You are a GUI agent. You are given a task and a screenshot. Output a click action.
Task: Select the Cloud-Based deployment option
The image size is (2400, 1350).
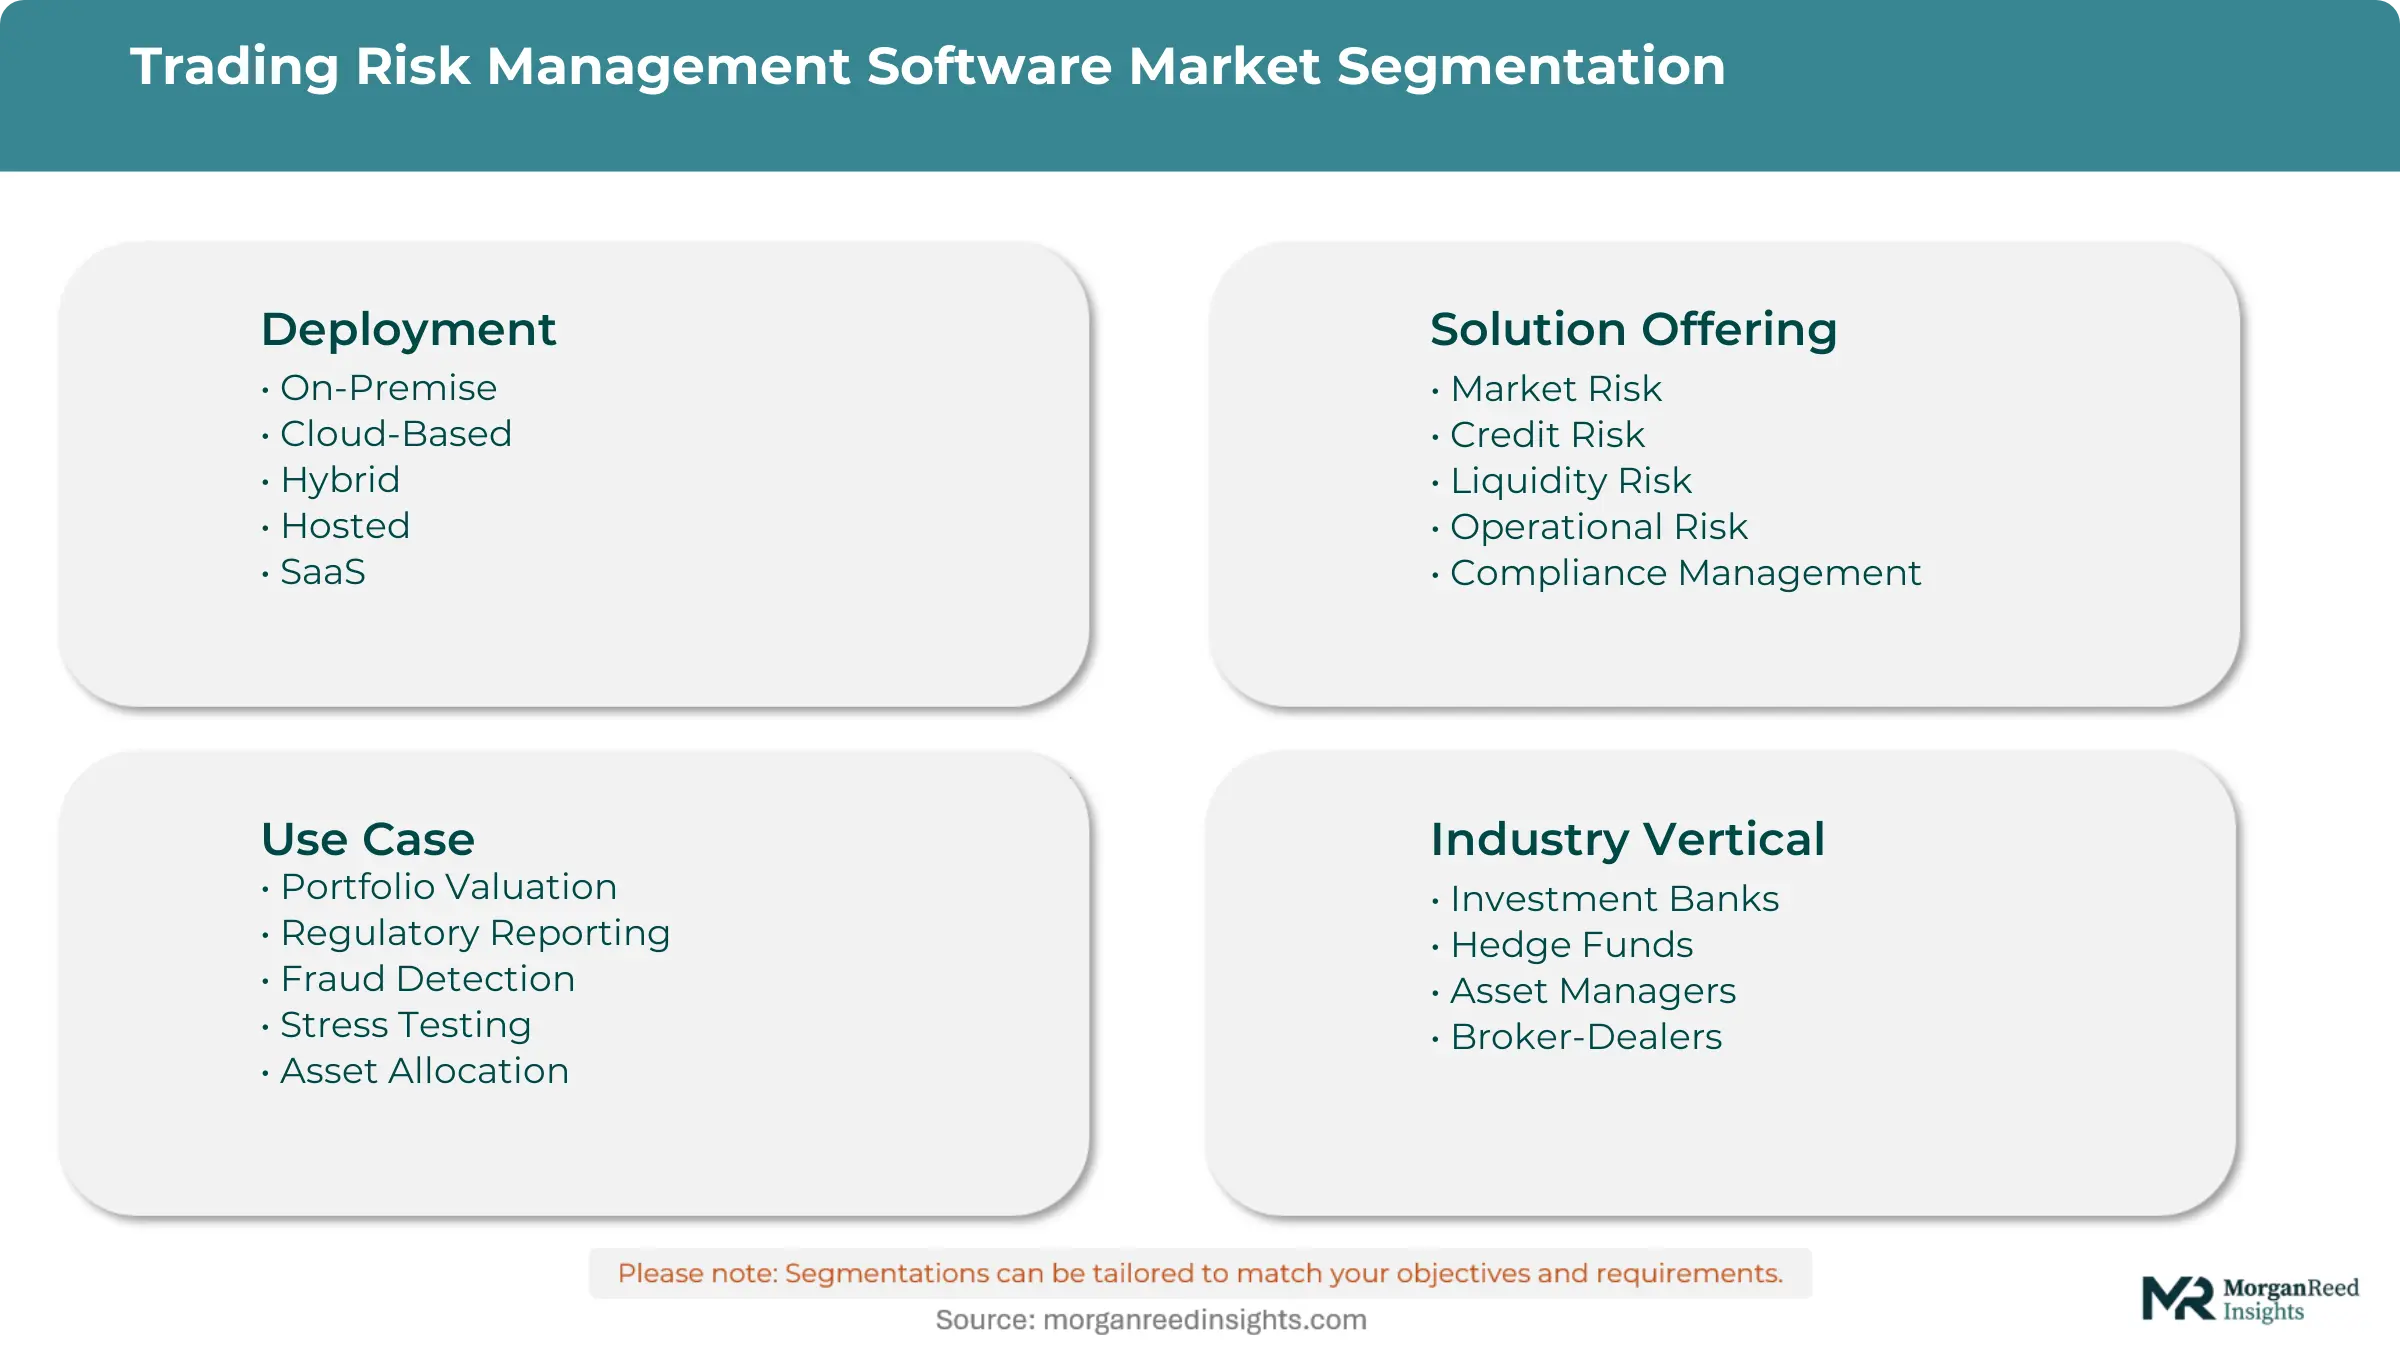[x=396, y=434]
